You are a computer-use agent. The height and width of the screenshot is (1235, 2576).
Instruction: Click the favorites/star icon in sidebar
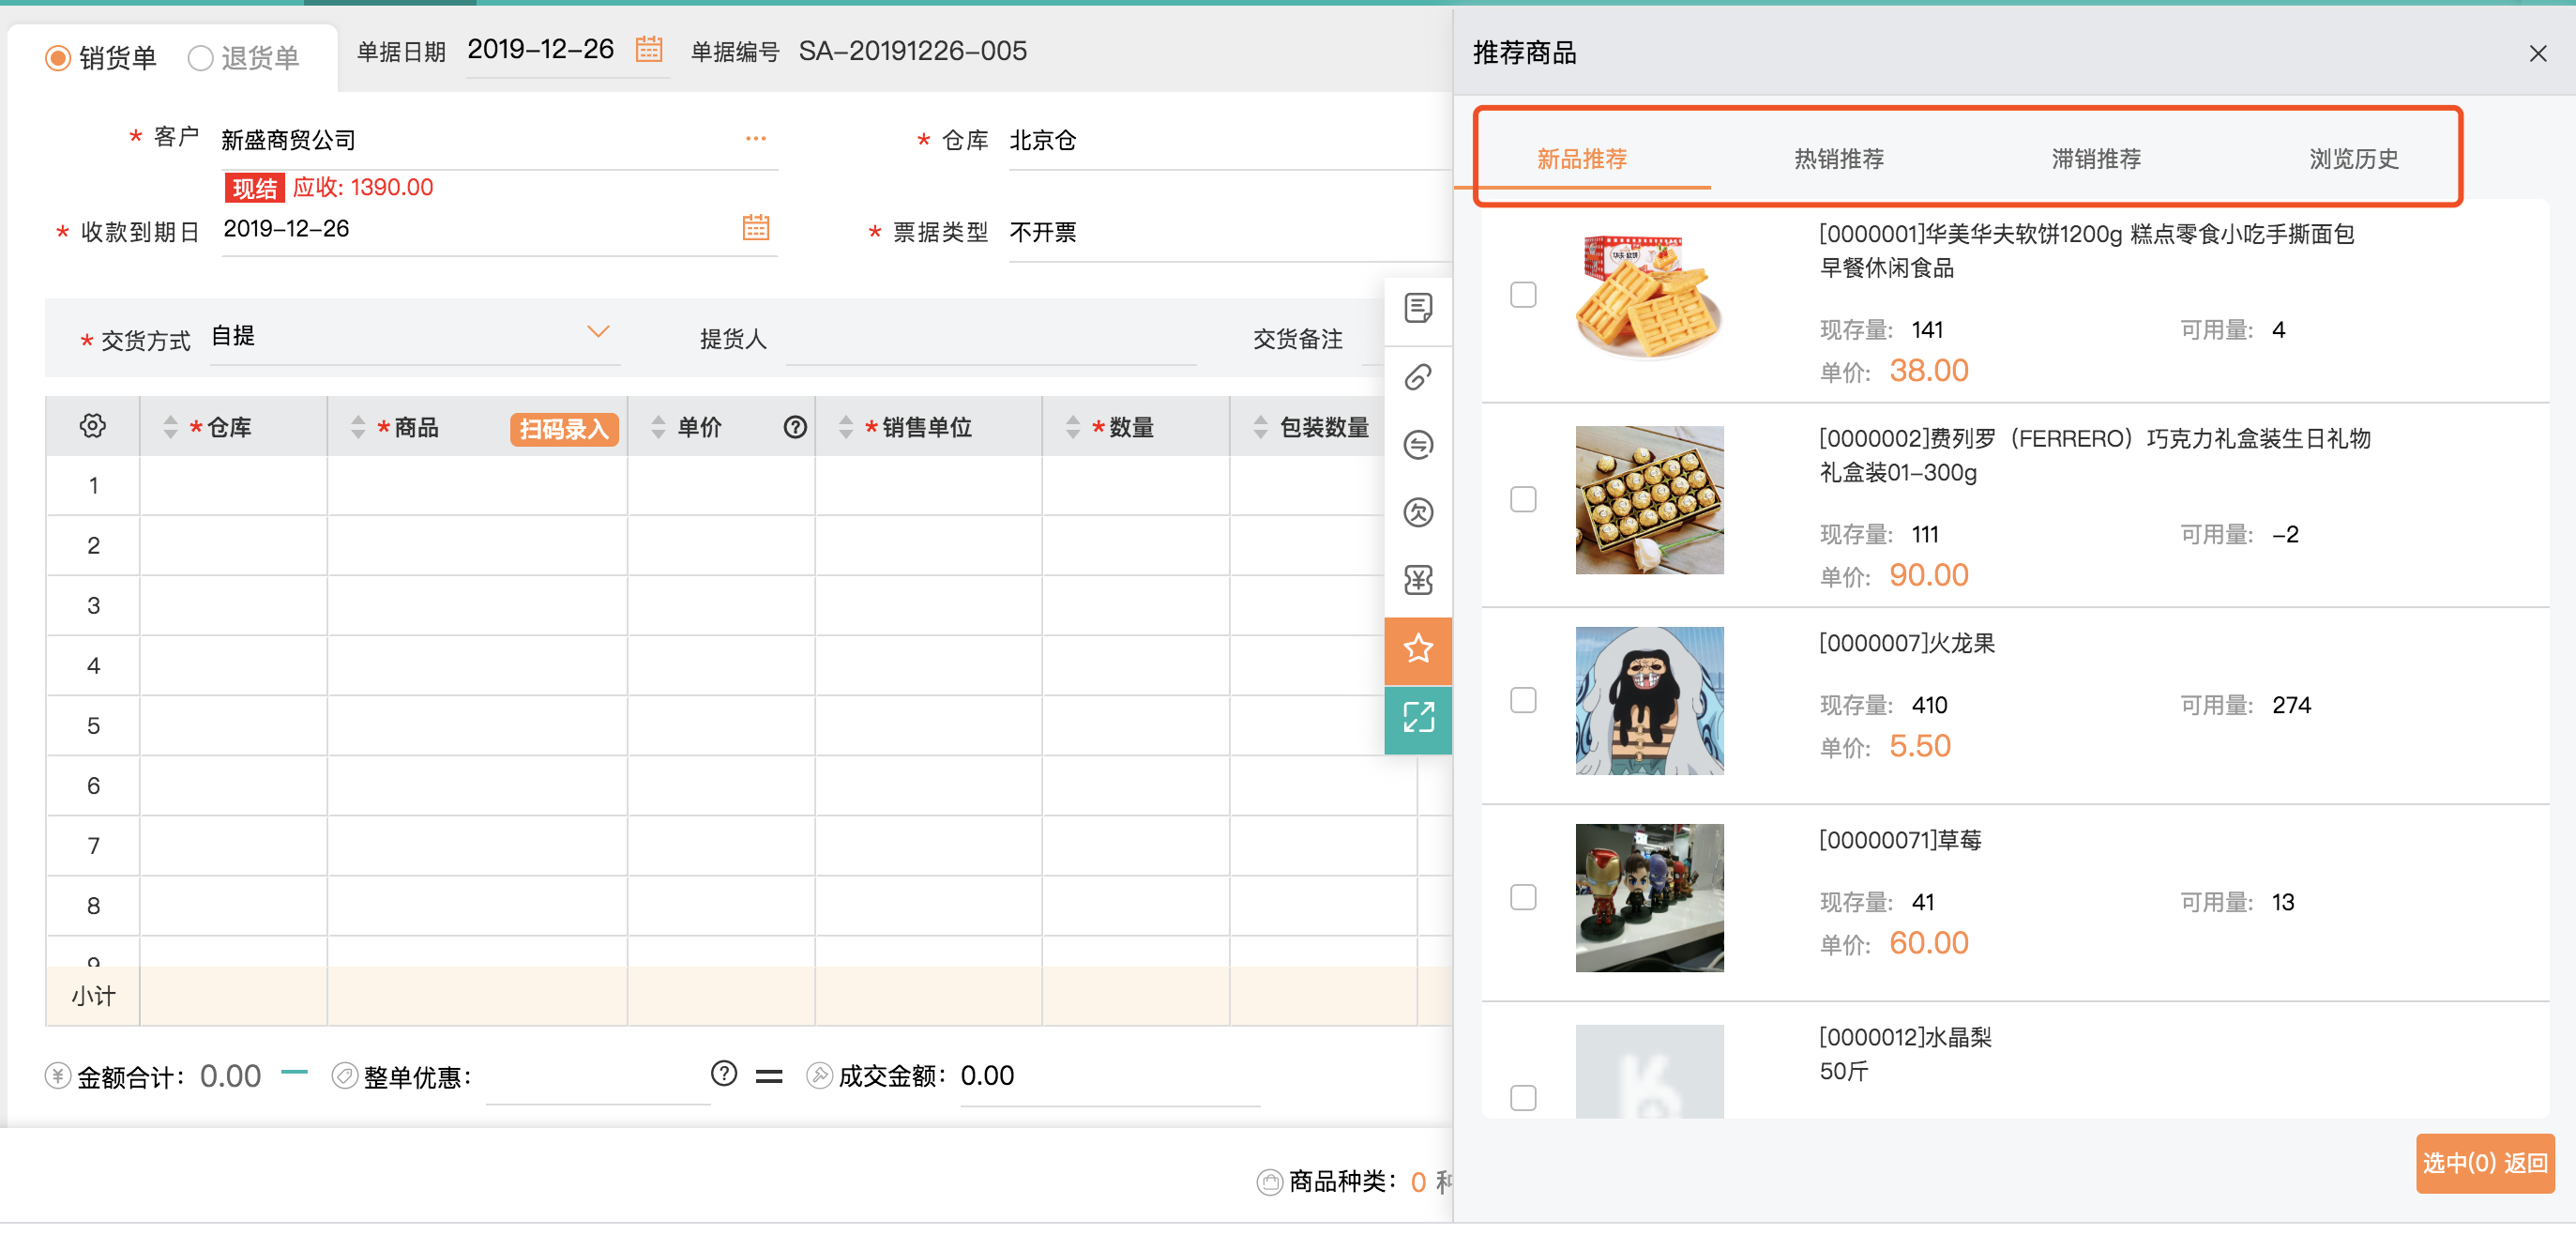click(1417, 648)
